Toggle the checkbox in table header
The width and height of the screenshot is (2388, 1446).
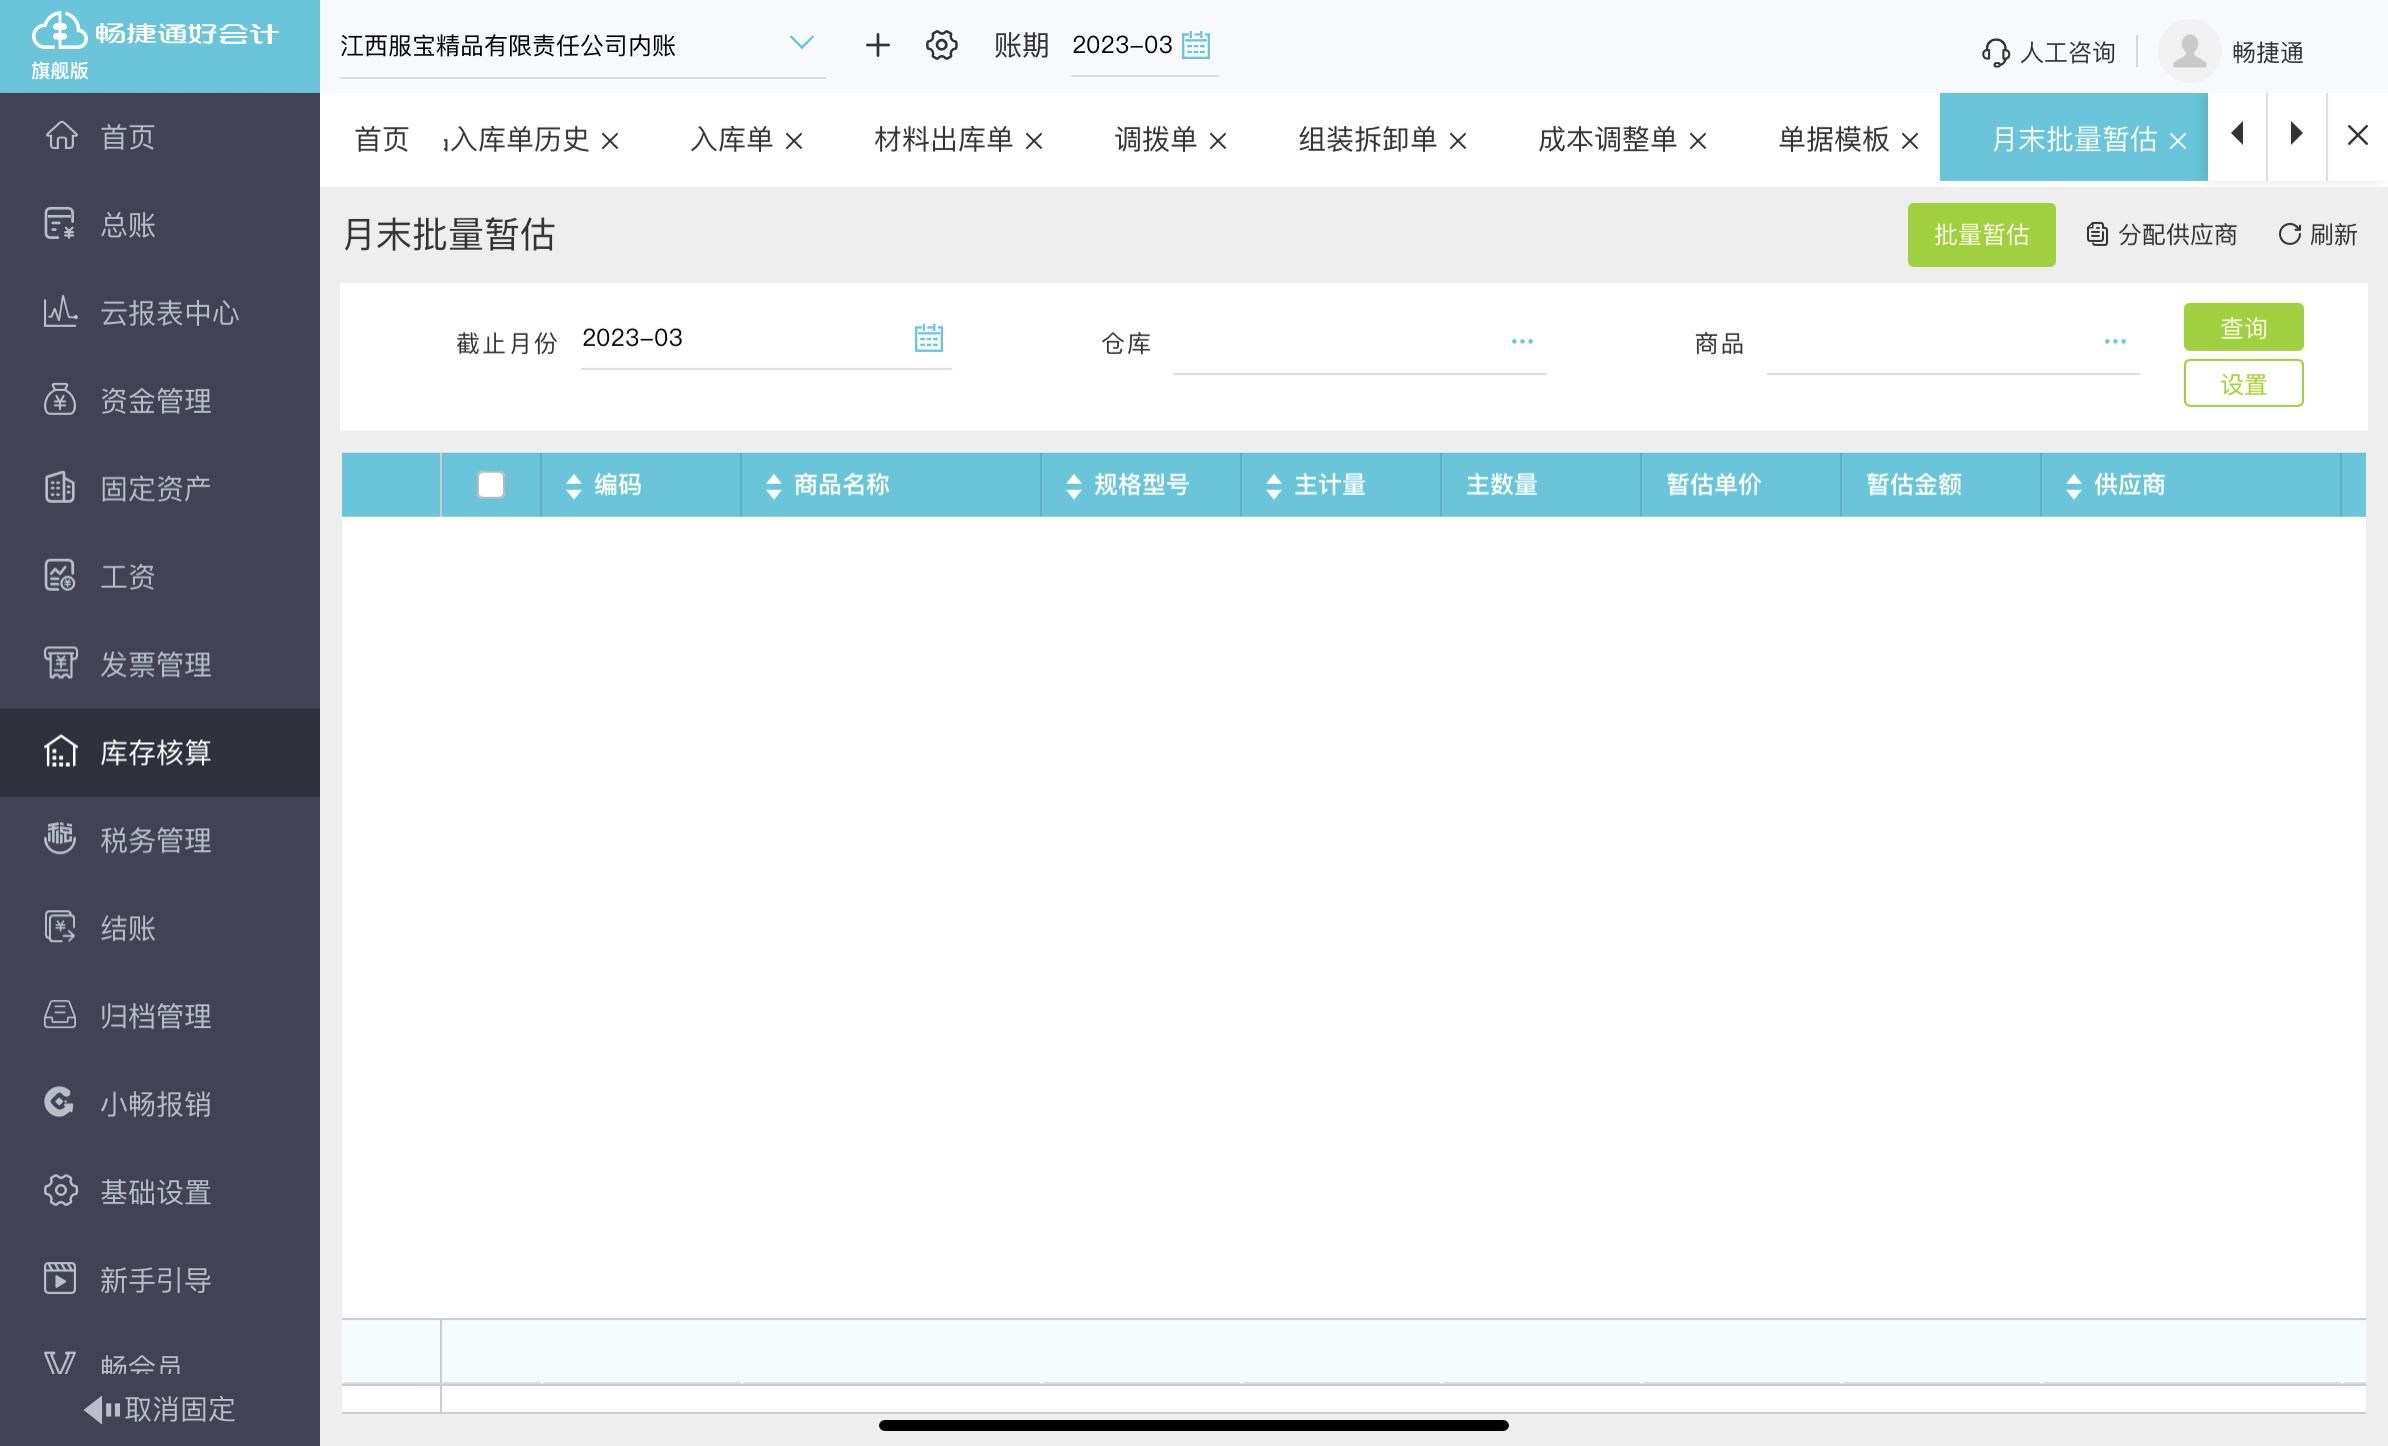[491, 486]
